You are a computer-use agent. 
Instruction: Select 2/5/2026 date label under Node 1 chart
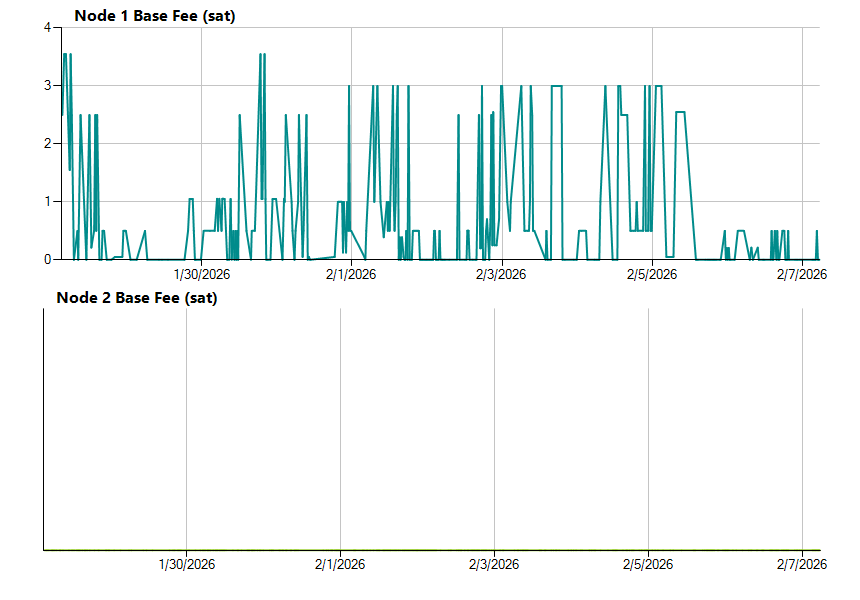(652, 274)
